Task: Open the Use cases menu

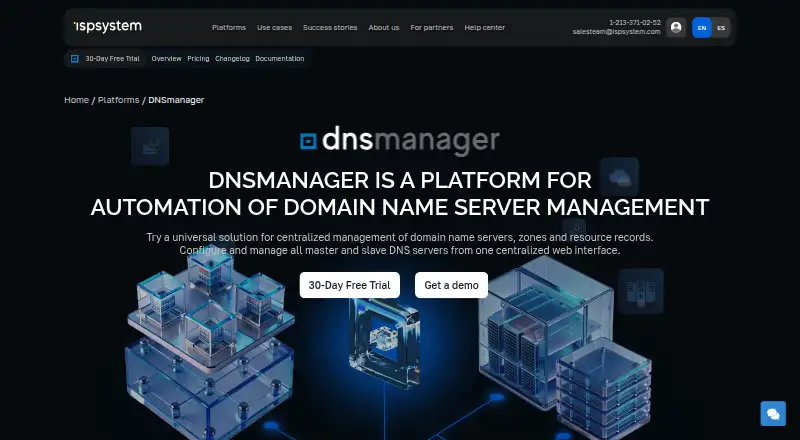Action: coord(274,28)
